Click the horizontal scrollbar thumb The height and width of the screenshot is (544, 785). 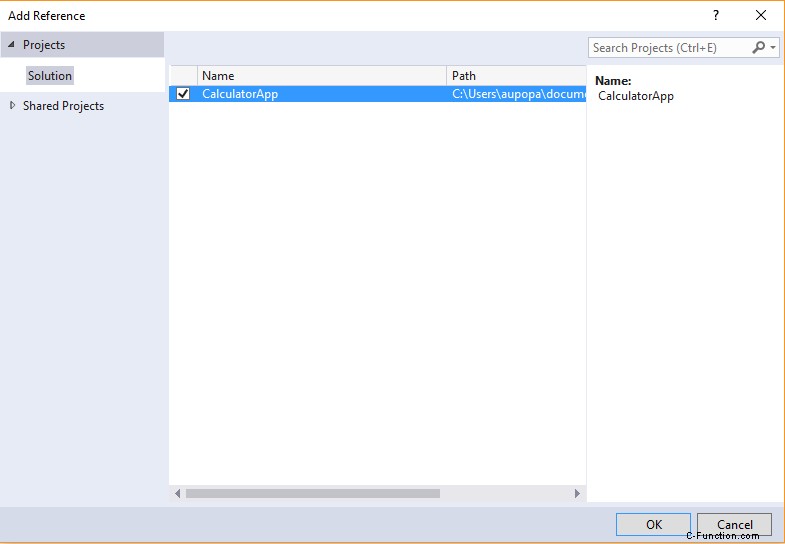[x=312, y=493]
